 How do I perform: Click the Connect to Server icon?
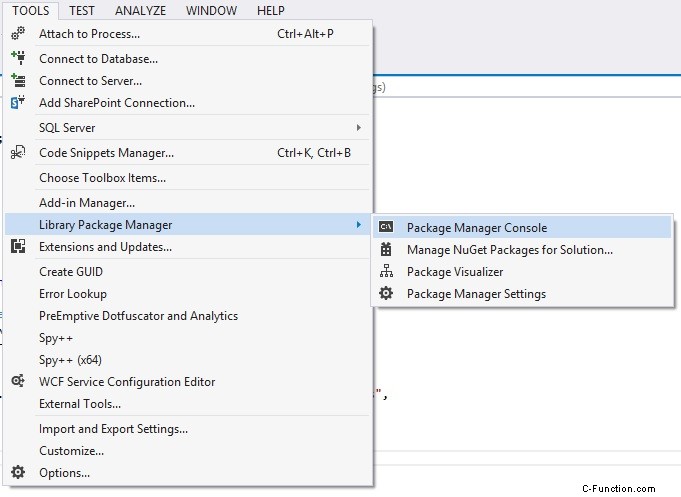18,80
